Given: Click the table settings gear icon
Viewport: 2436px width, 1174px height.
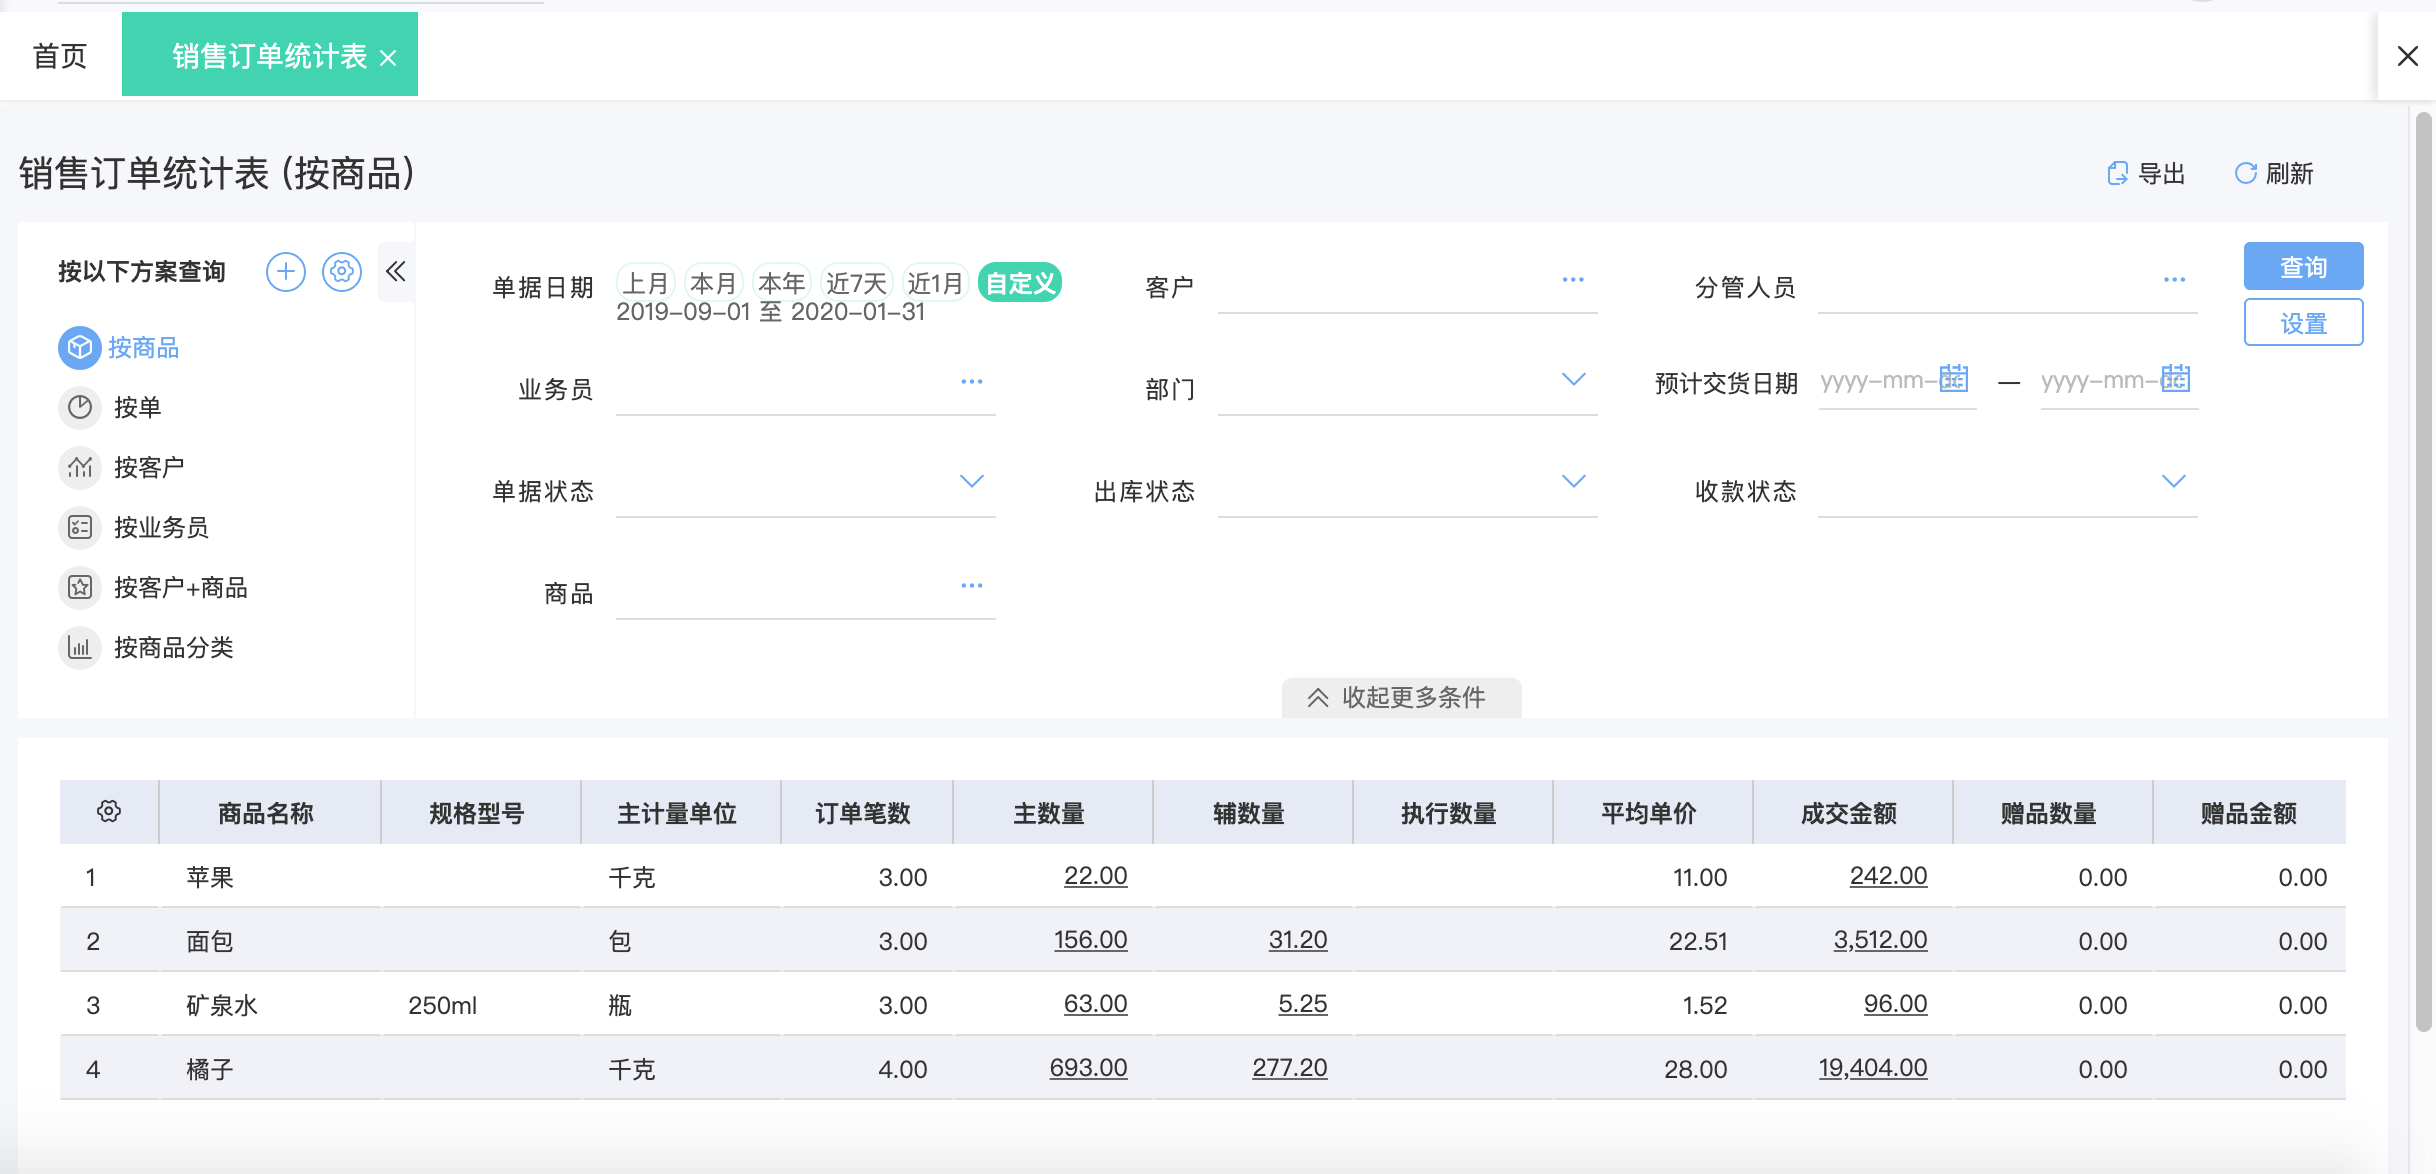Looking at the screenshot, I should coord(109,811).
